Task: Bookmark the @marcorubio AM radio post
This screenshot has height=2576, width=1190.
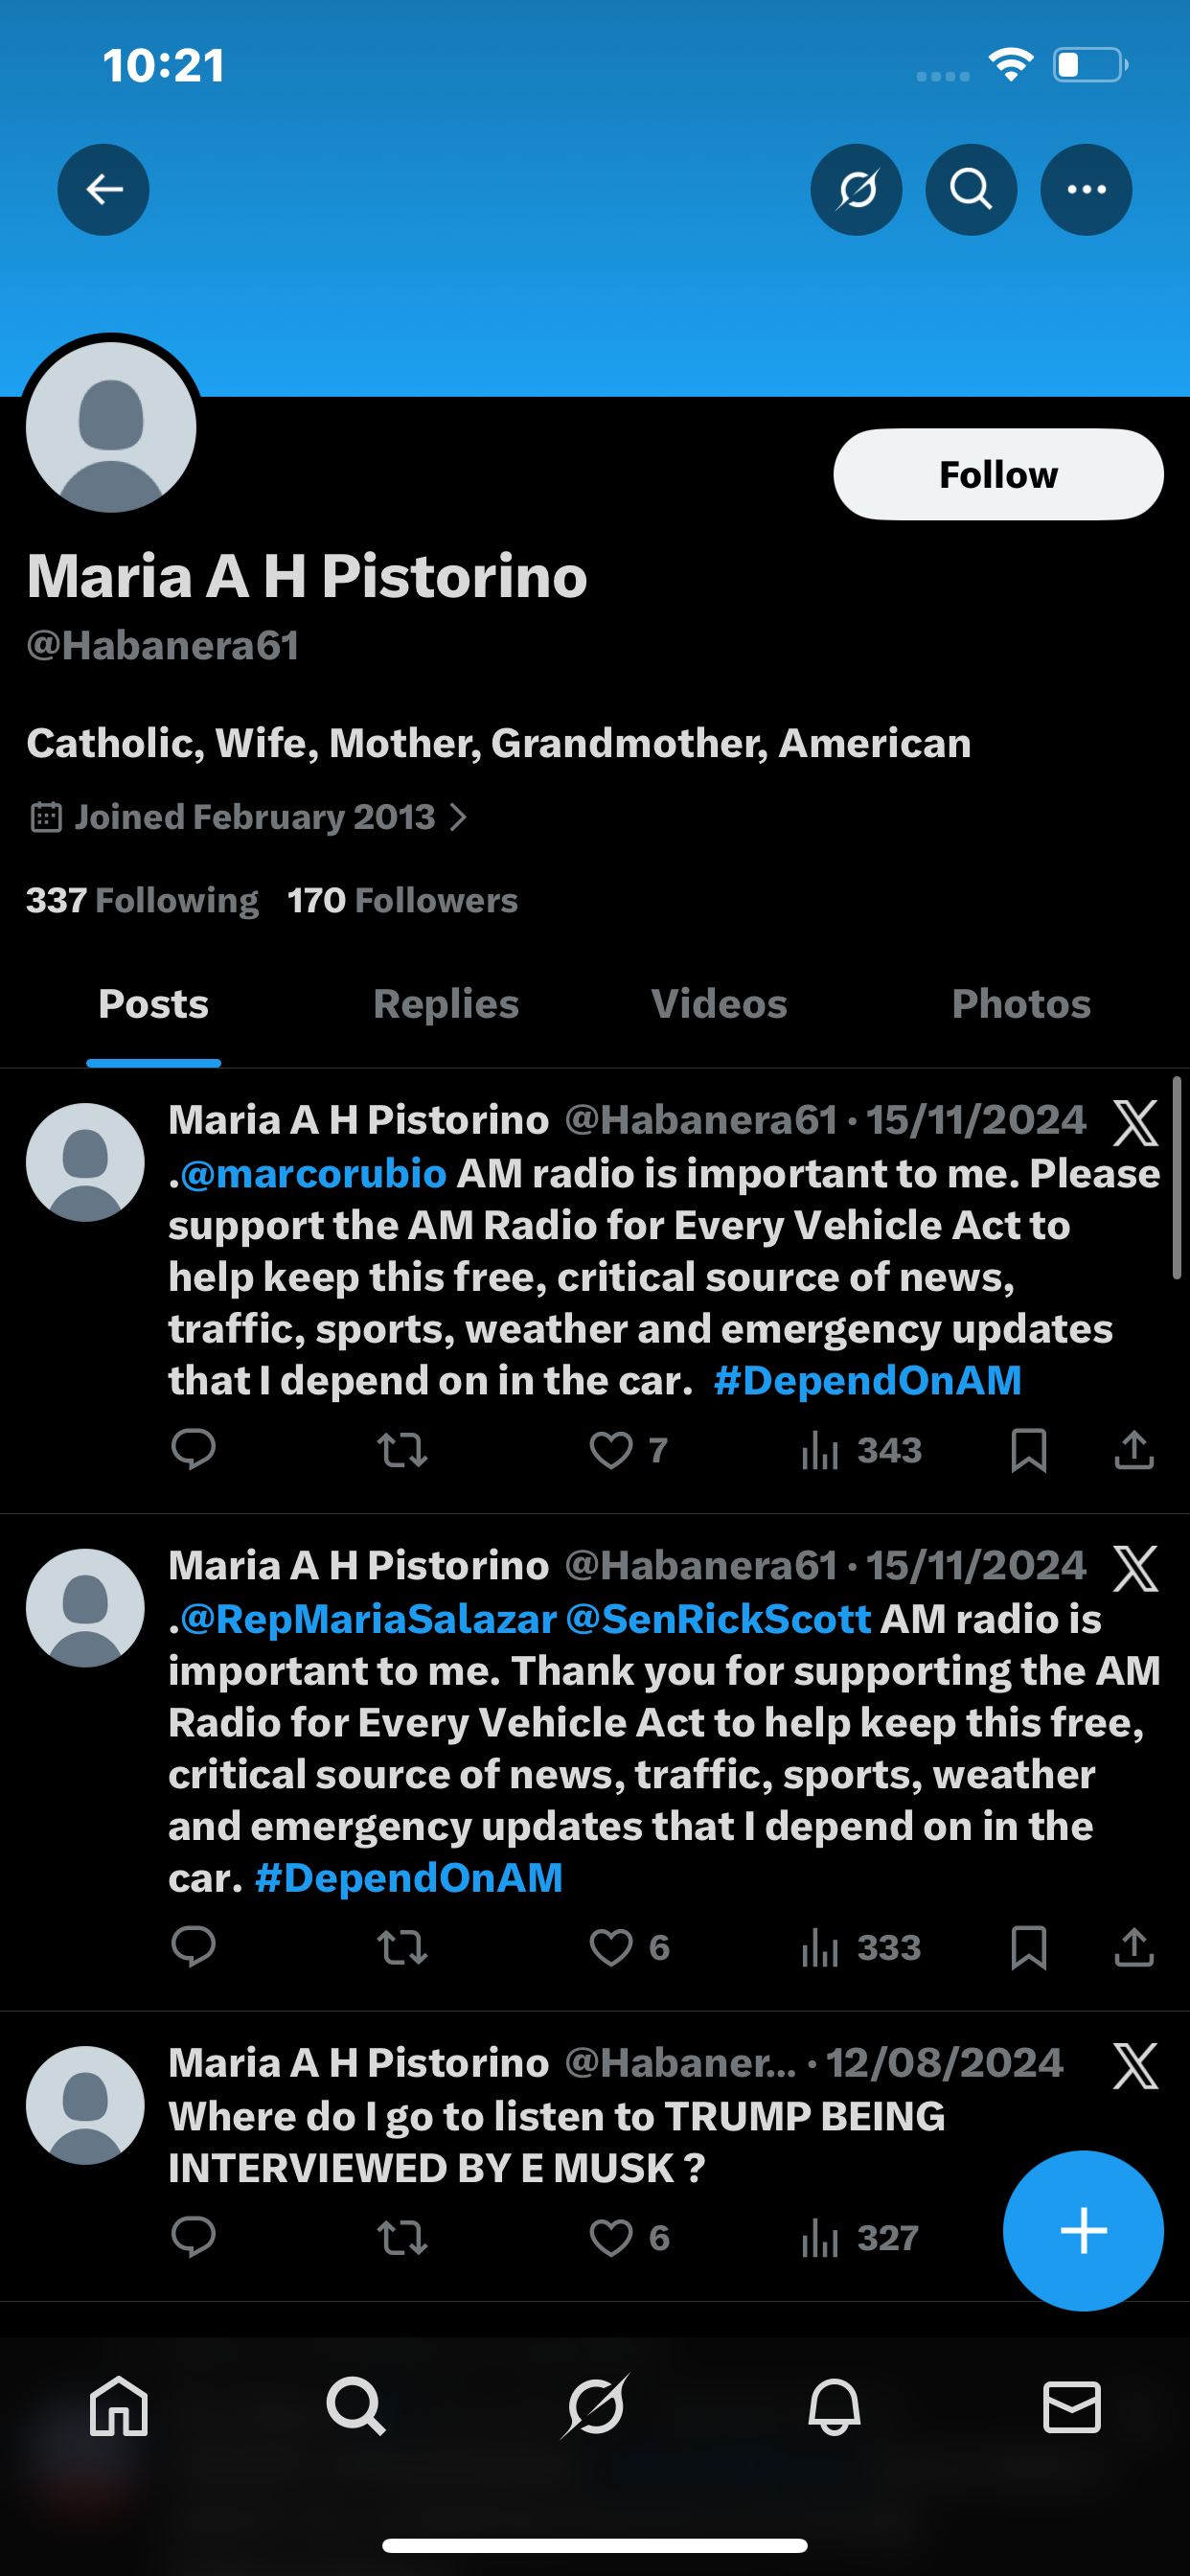Action: (1028, 1450)
